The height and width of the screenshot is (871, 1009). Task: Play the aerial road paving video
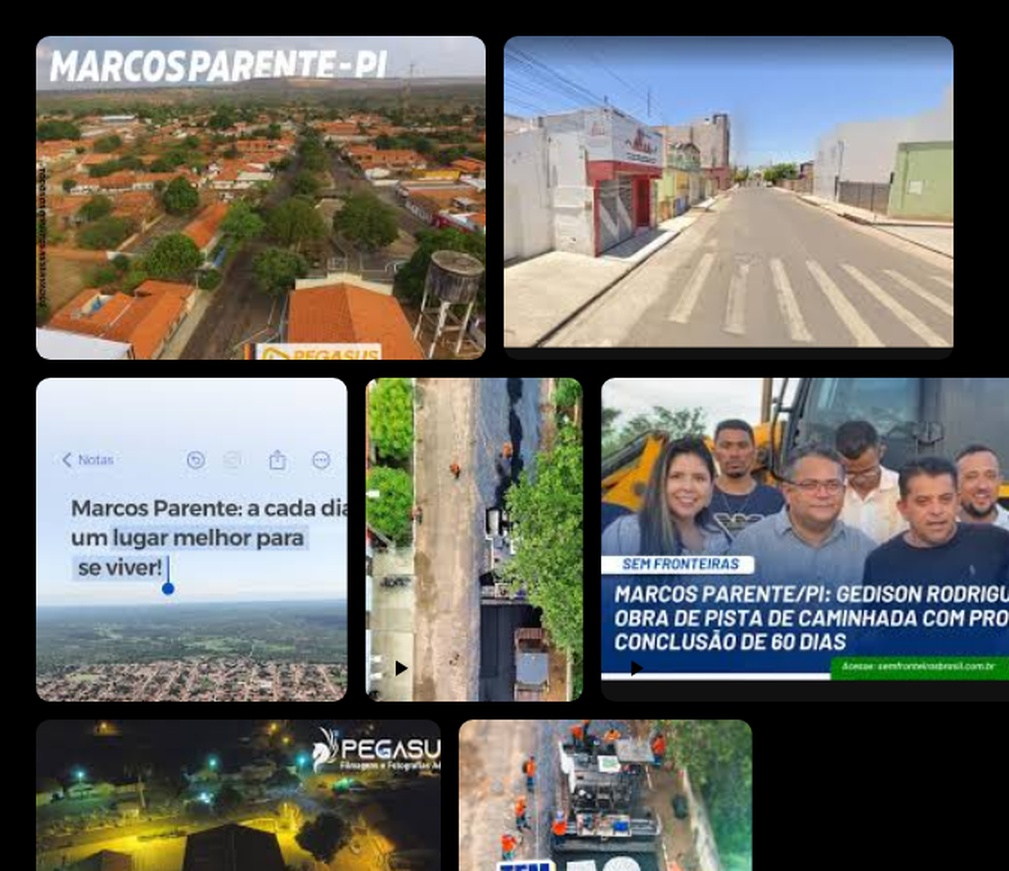[400, 668]
